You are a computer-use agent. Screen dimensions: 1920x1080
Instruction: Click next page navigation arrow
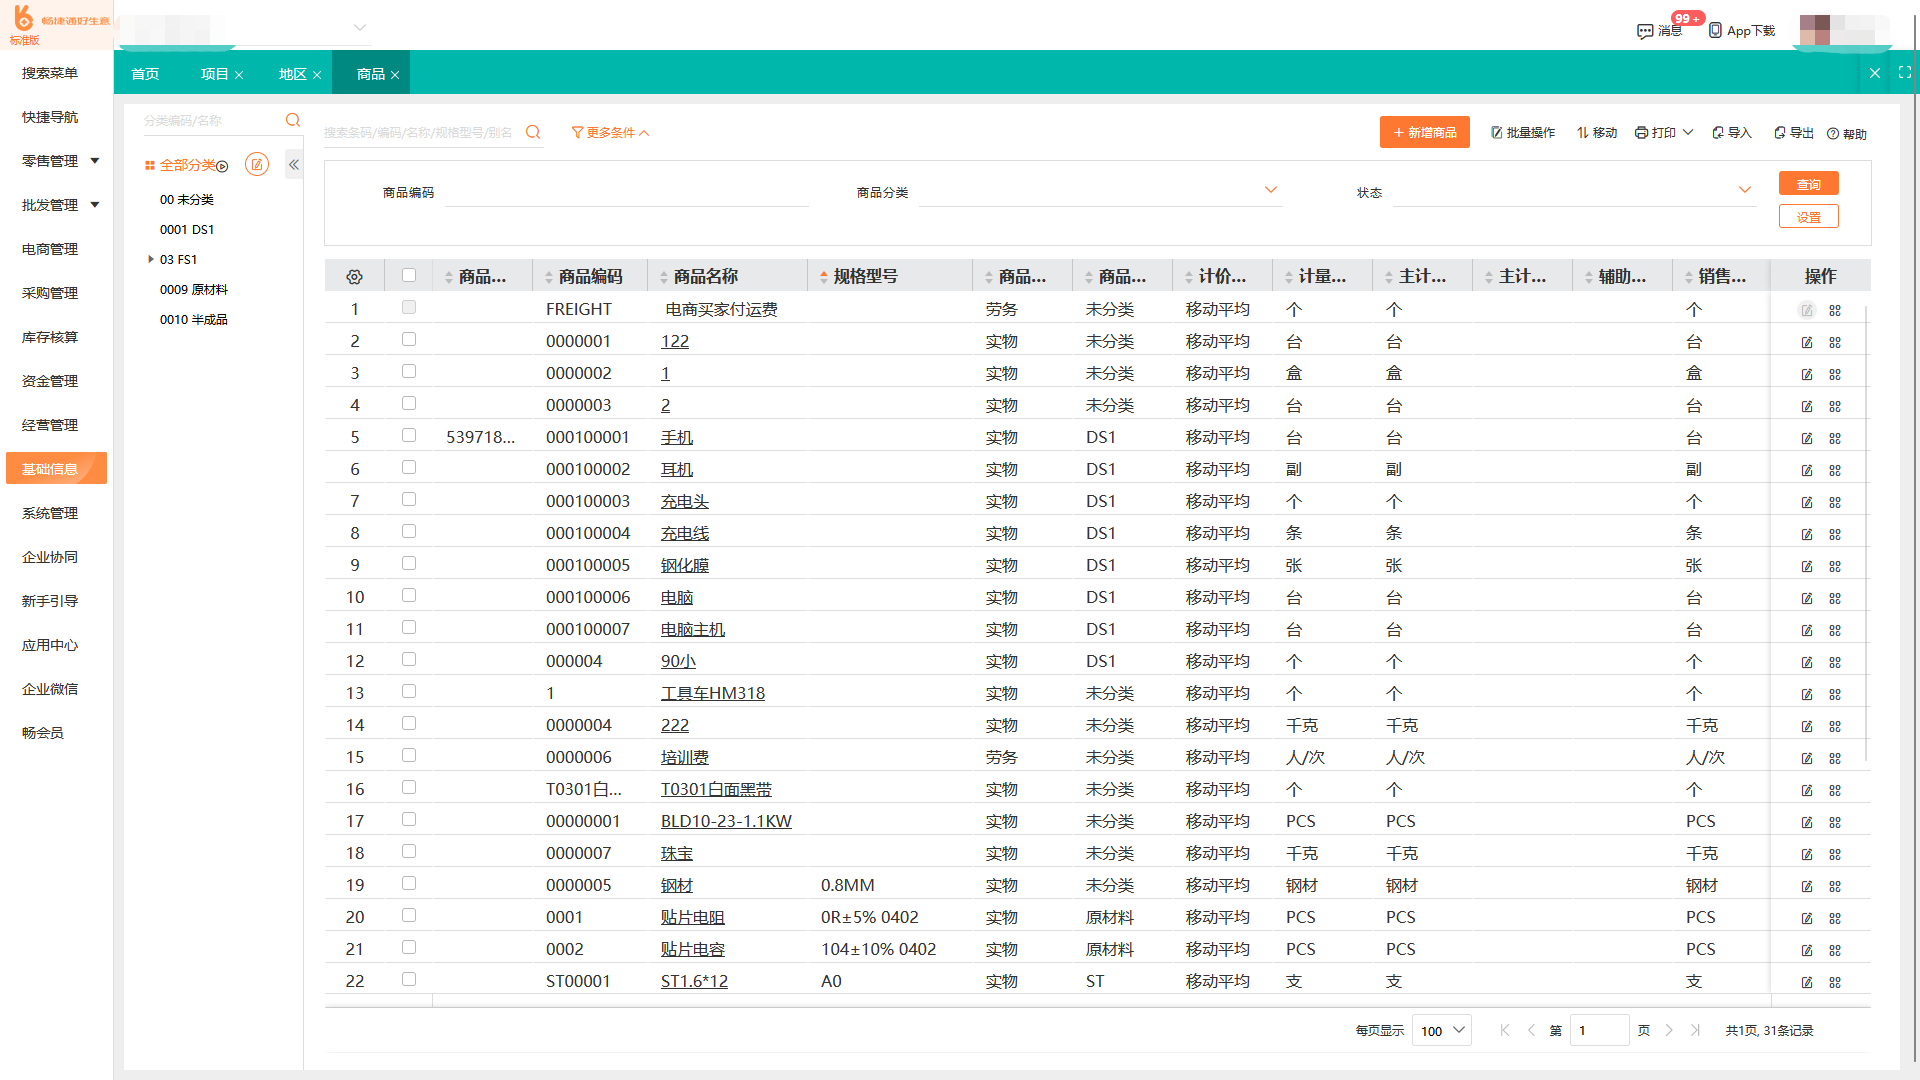coord(1665,1029)
